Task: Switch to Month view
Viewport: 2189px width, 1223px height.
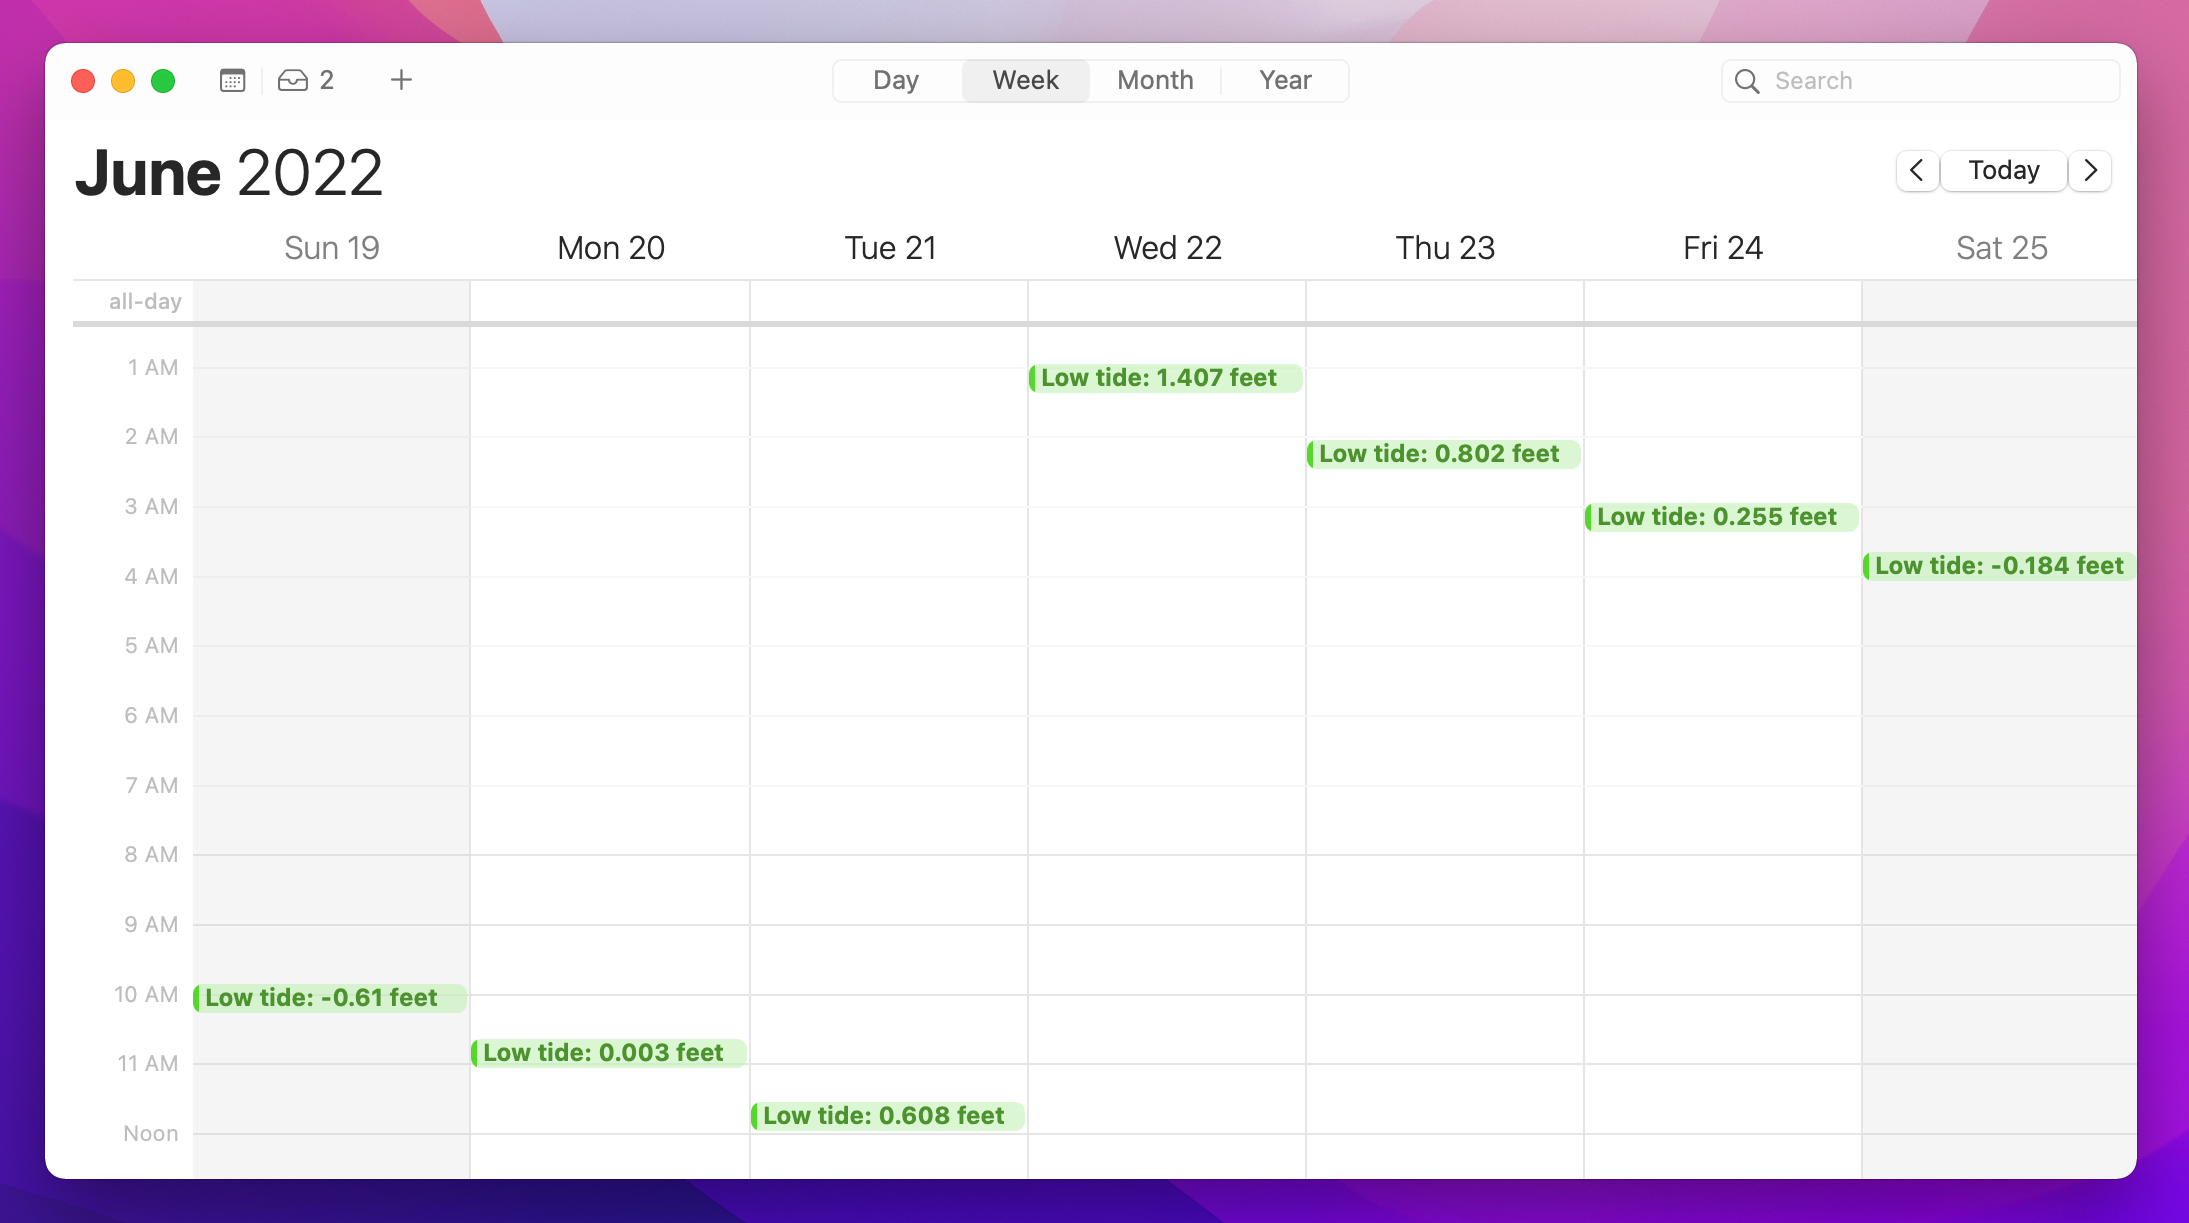Action: [x=1155, y=81]
